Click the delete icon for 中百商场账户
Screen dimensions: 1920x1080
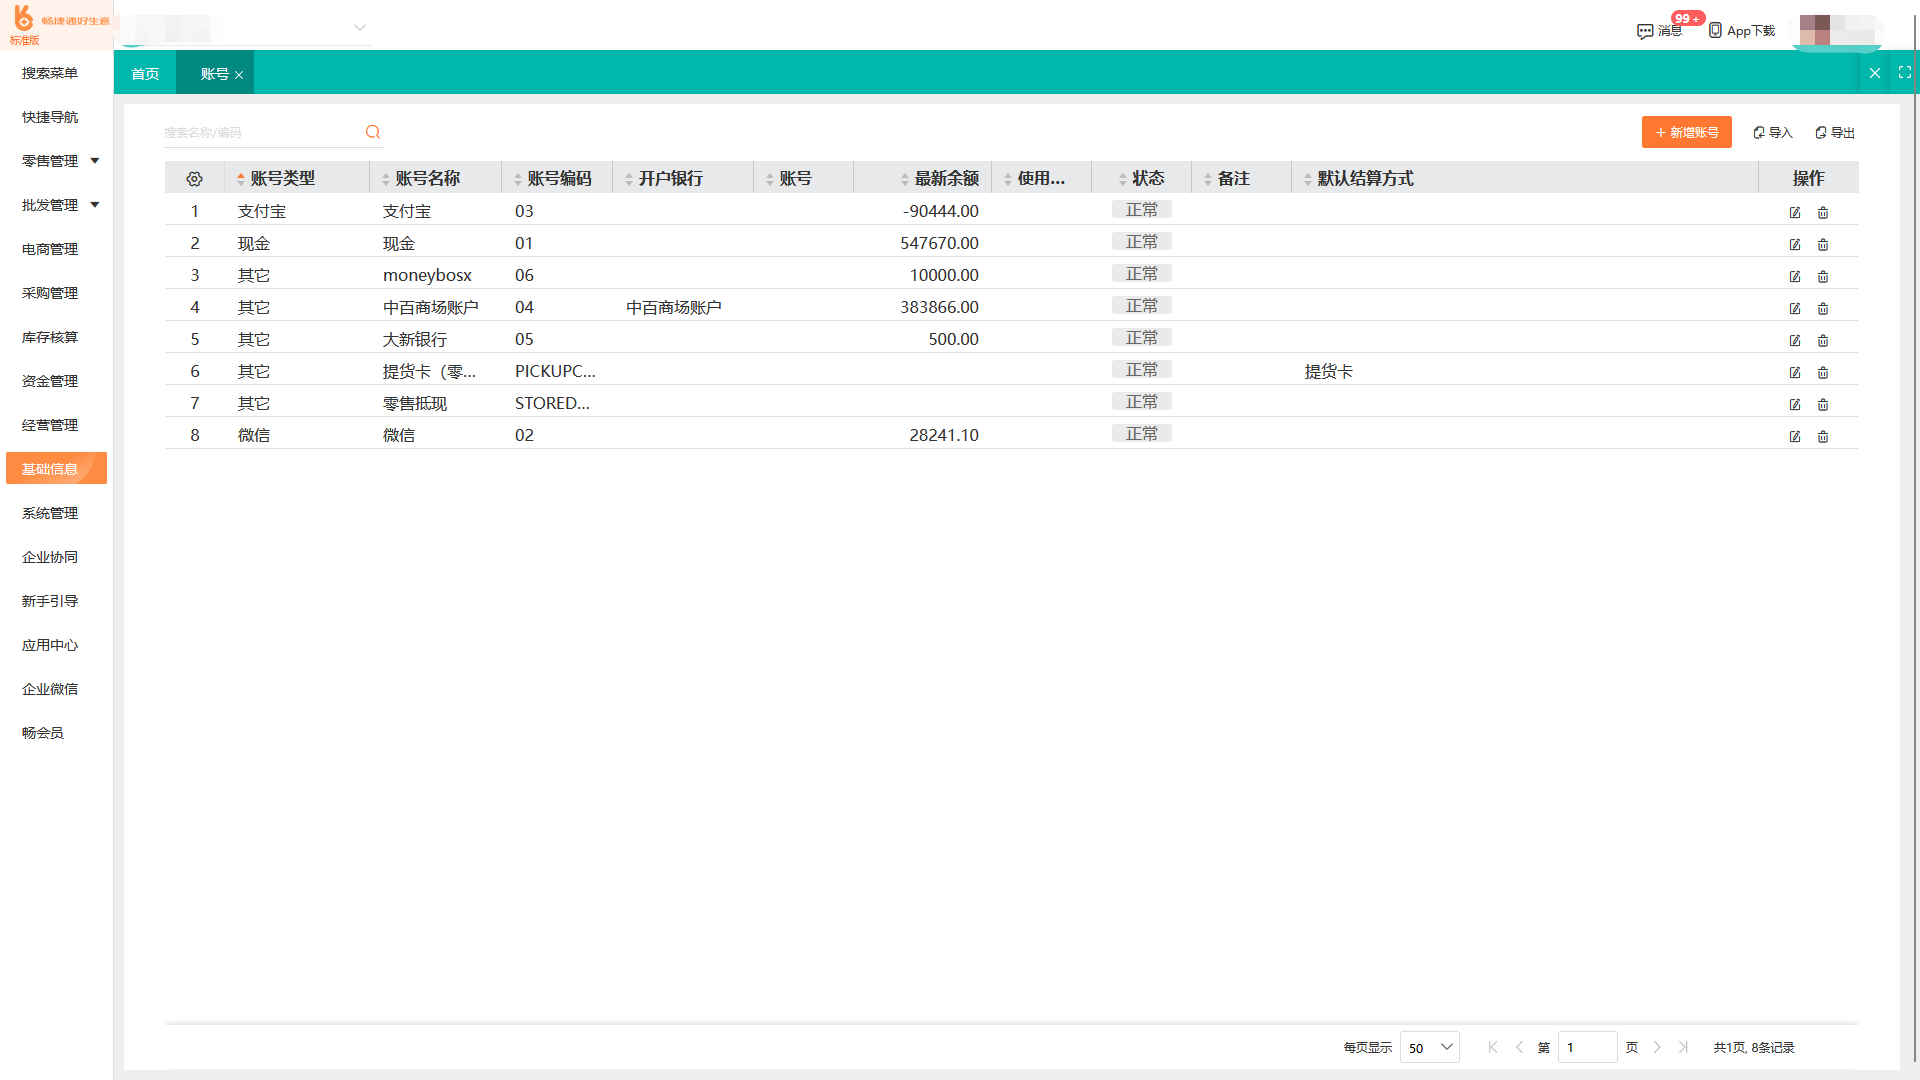pyautogui.click(x=1822, y=306)
